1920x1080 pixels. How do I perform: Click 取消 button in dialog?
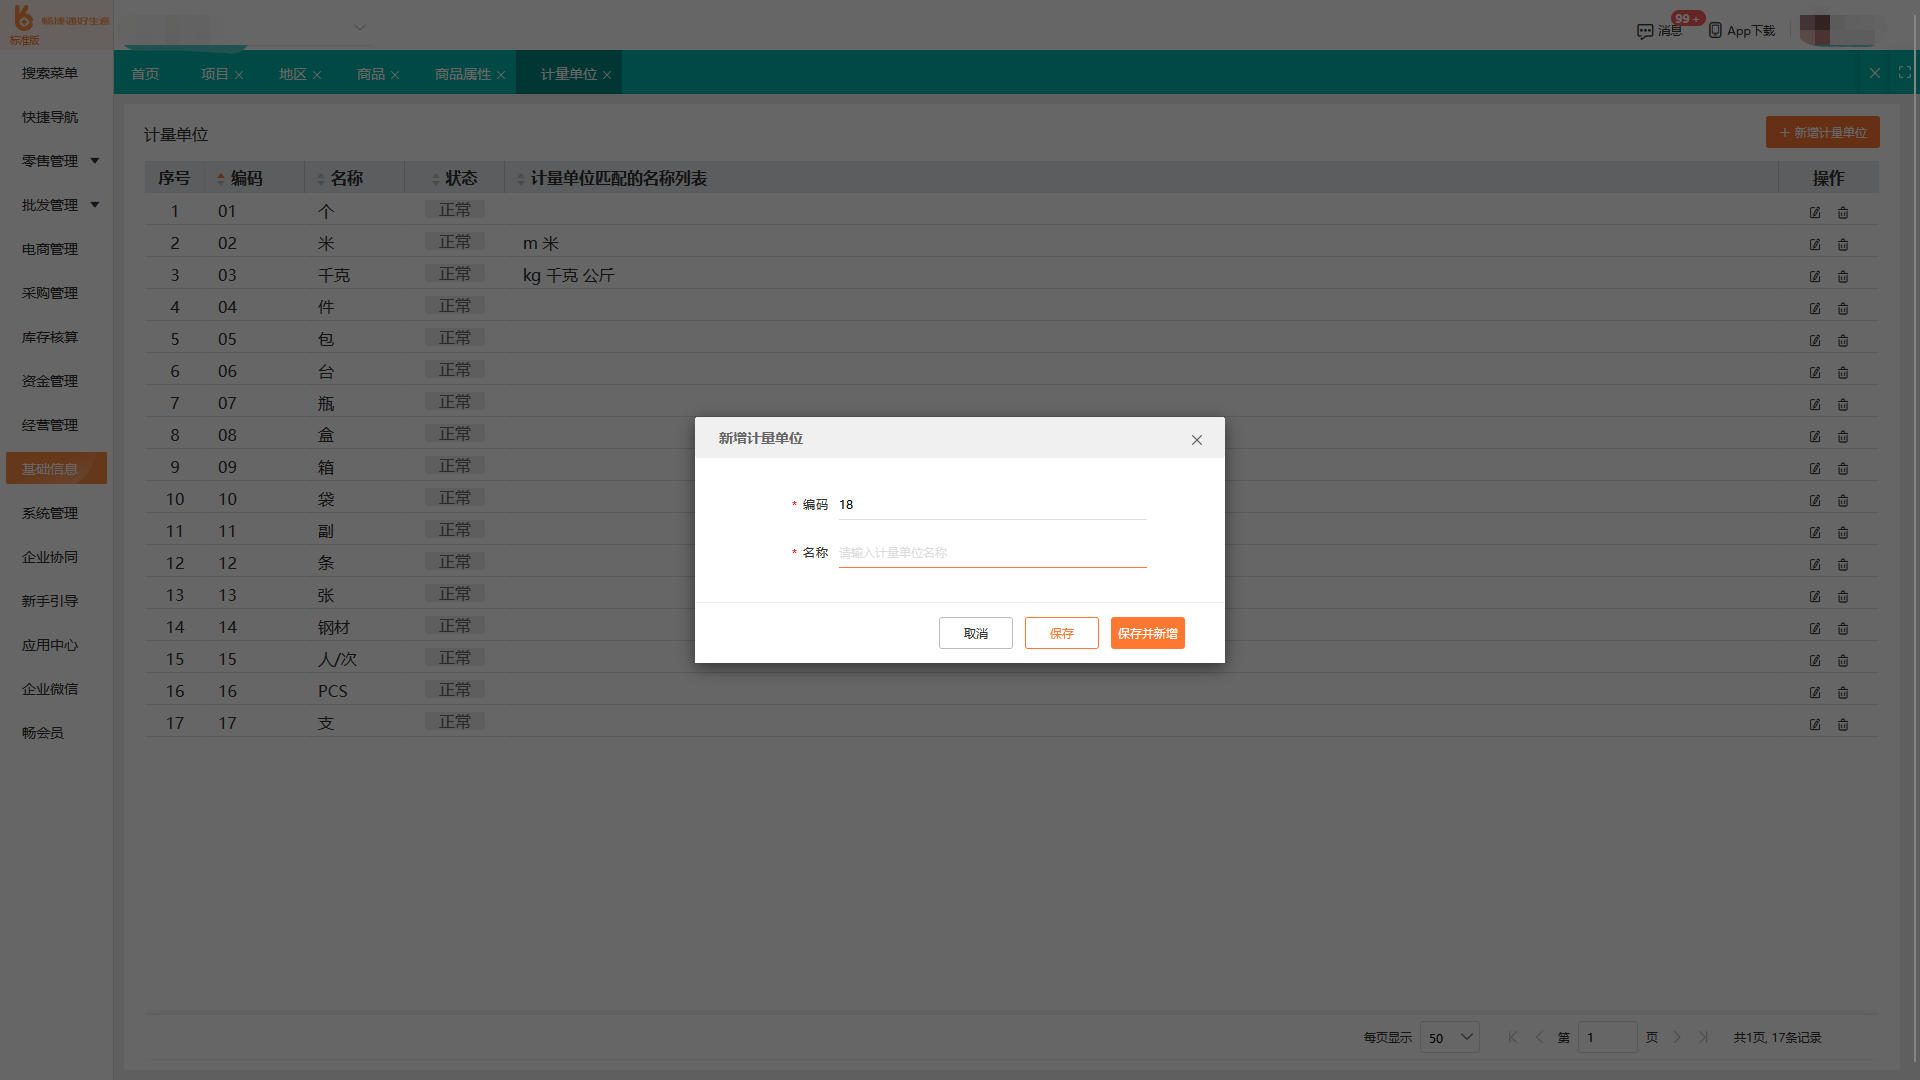click(x=976, y=633)
